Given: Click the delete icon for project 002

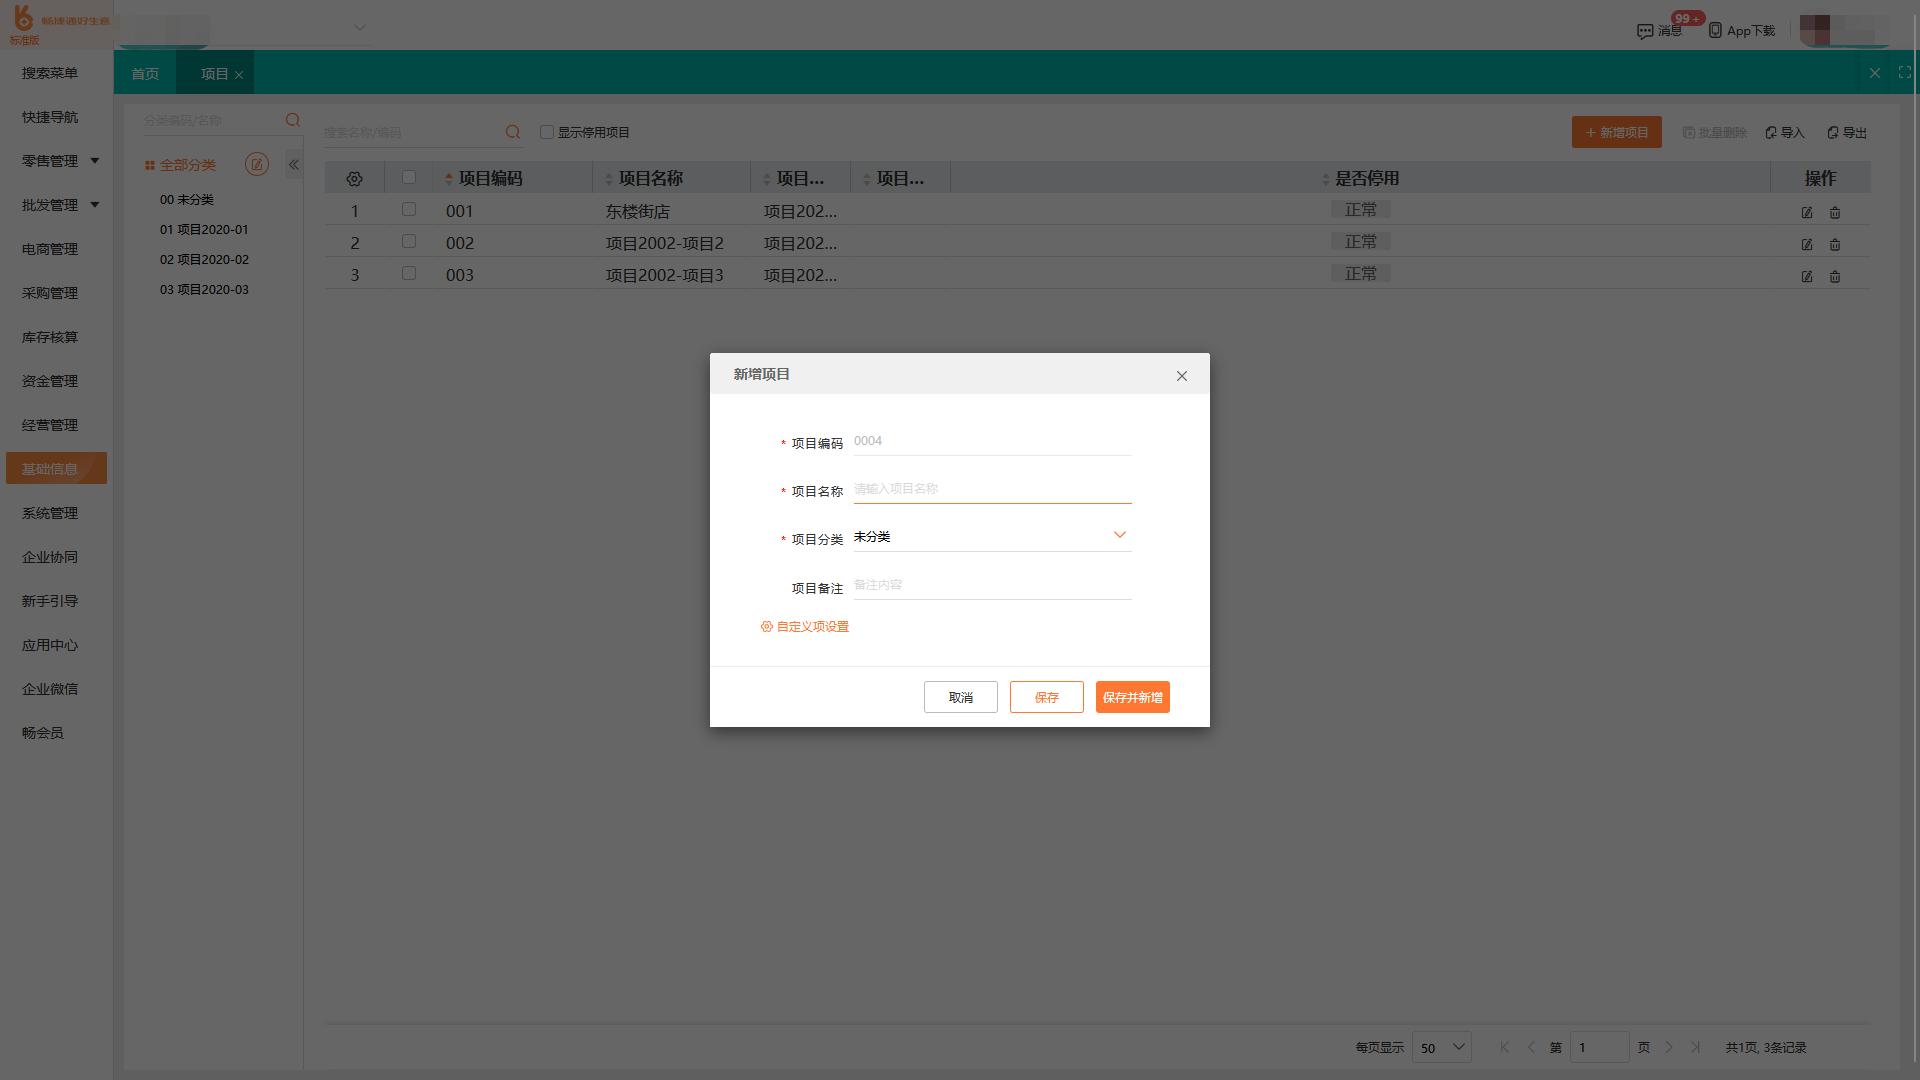Looking at the screenshot, I should (x=1836, y=243).
